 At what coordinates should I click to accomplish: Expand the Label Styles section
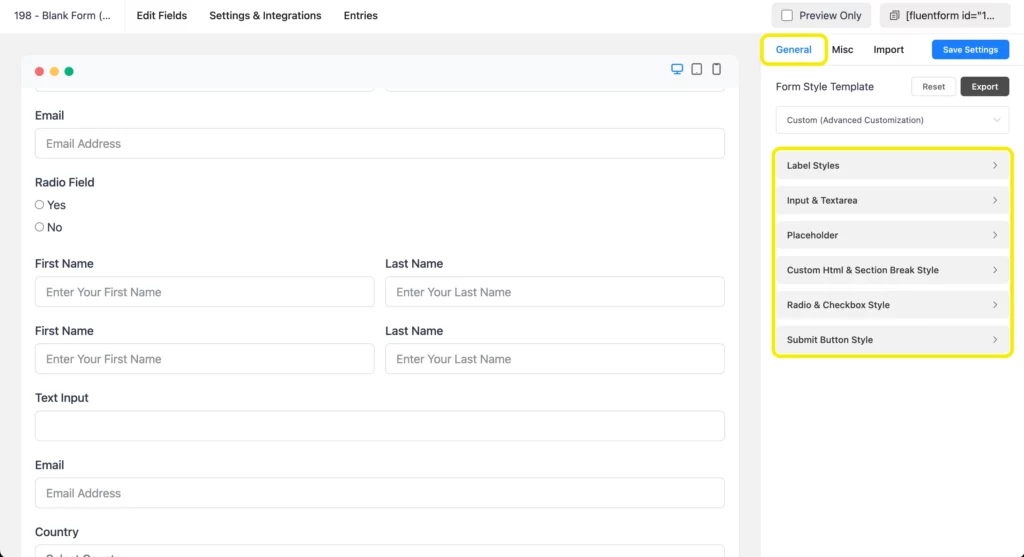pos(892,166)
